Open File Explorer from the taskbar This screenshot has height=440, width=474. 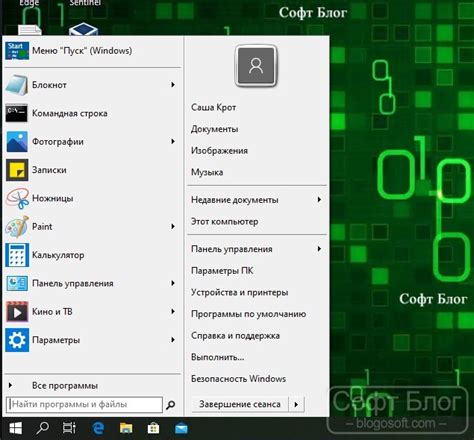[x=126, y=428]
